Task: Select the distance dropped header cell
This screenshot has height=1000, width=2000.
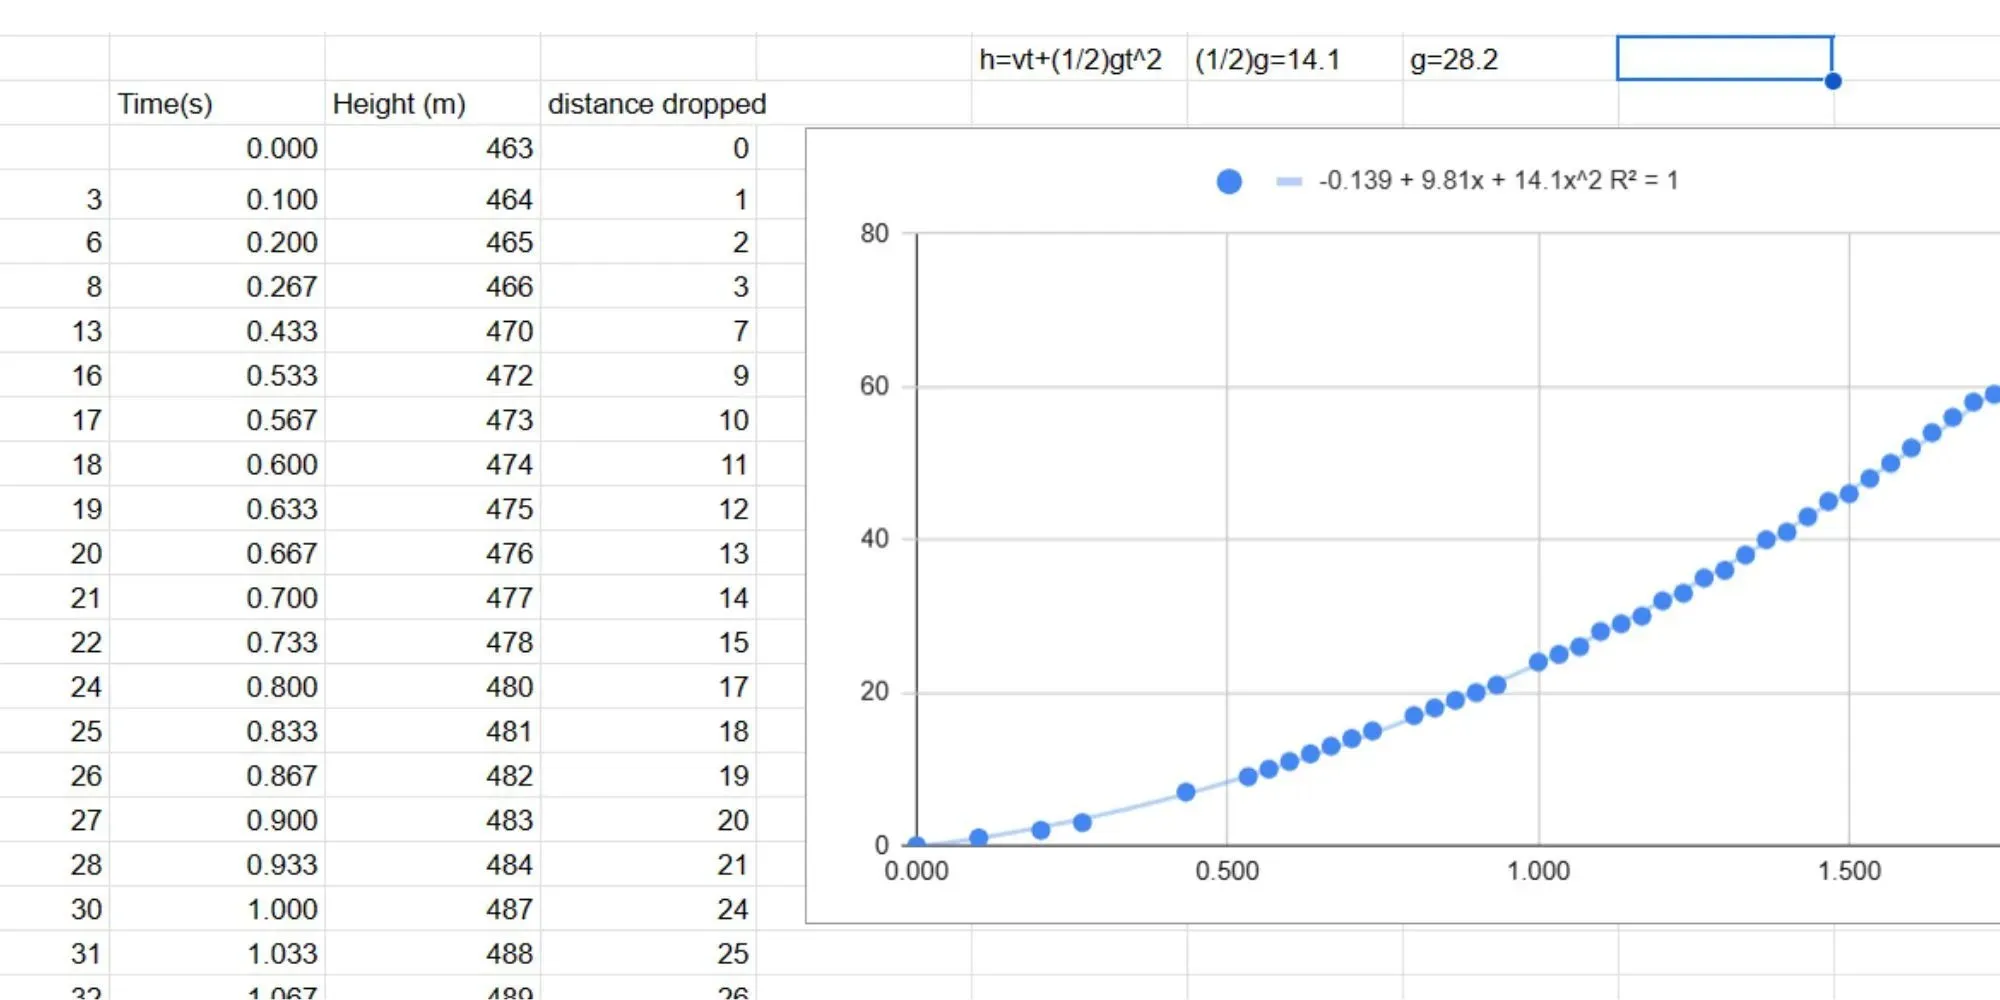Action: tap(648, 103)
